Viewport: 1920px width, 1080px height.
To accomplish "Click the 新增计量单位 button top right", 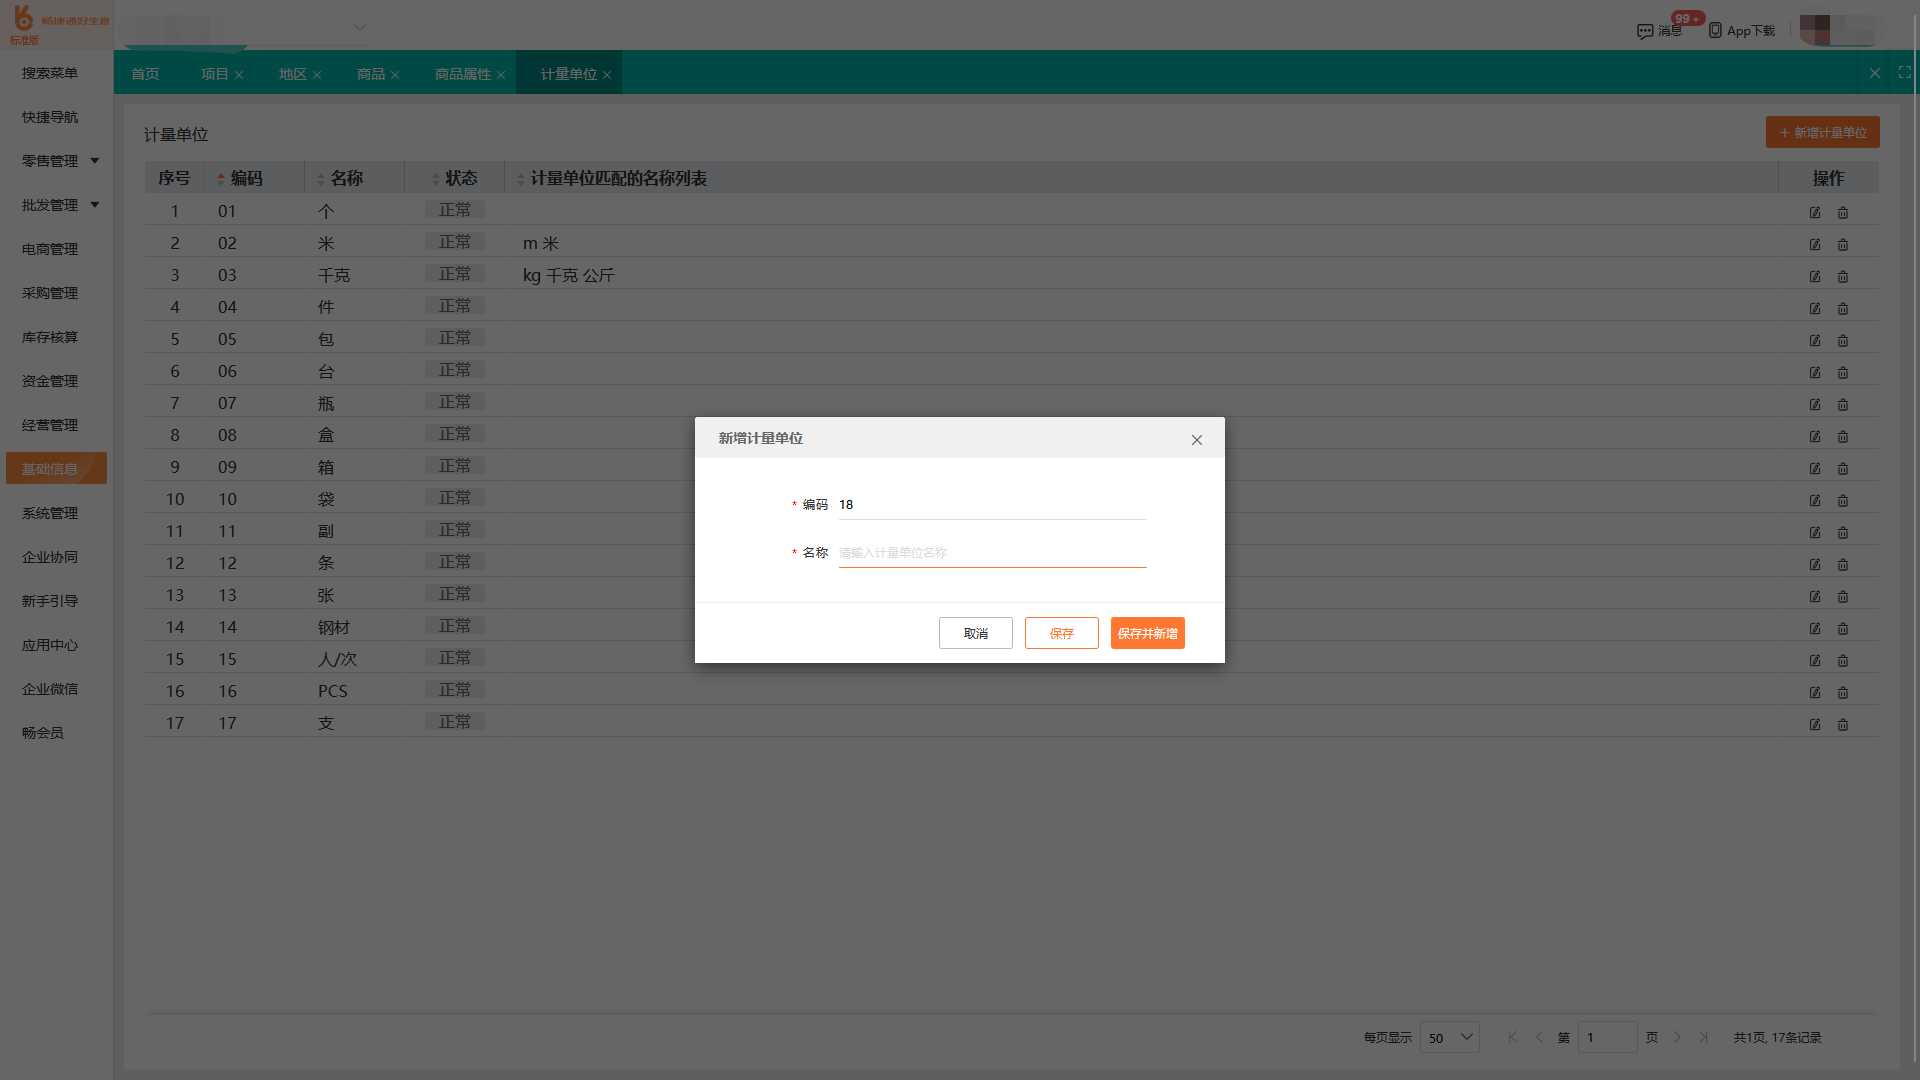I will 1822,132.
